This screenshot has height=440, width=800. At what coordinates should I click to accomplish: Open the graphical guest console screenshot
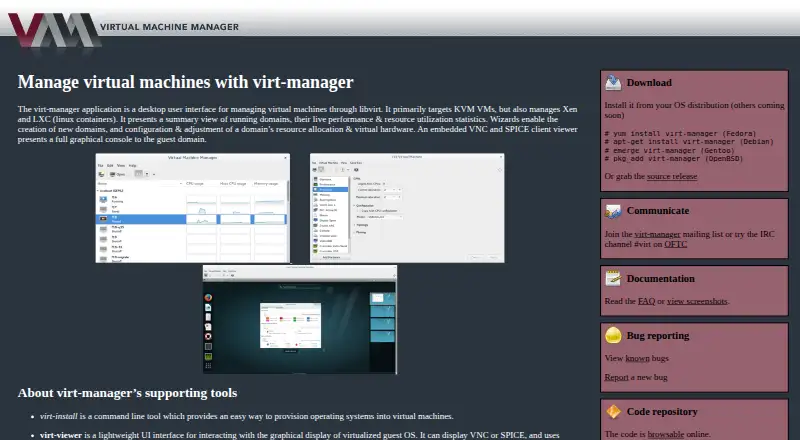tap(299, 319)
